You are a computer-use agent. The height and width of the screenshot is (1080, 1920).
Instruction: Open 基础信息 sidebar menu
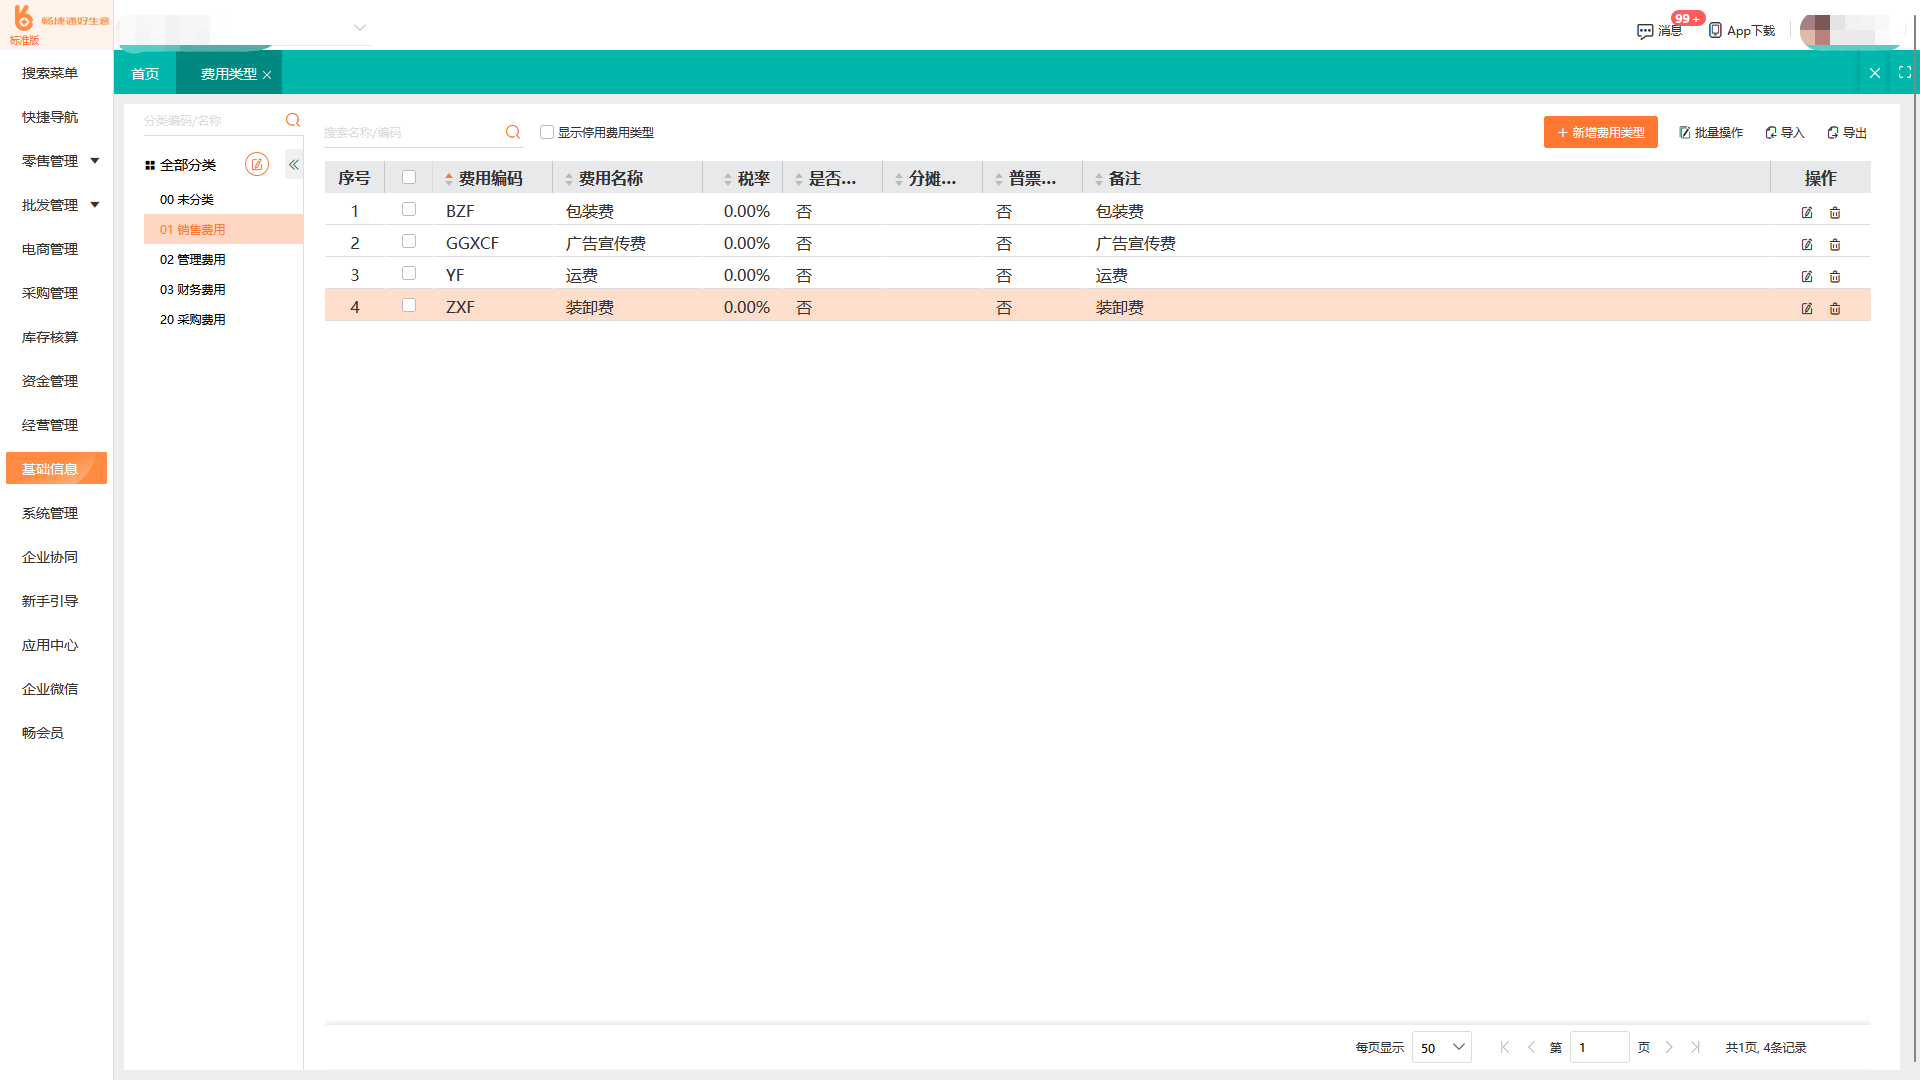53,468
